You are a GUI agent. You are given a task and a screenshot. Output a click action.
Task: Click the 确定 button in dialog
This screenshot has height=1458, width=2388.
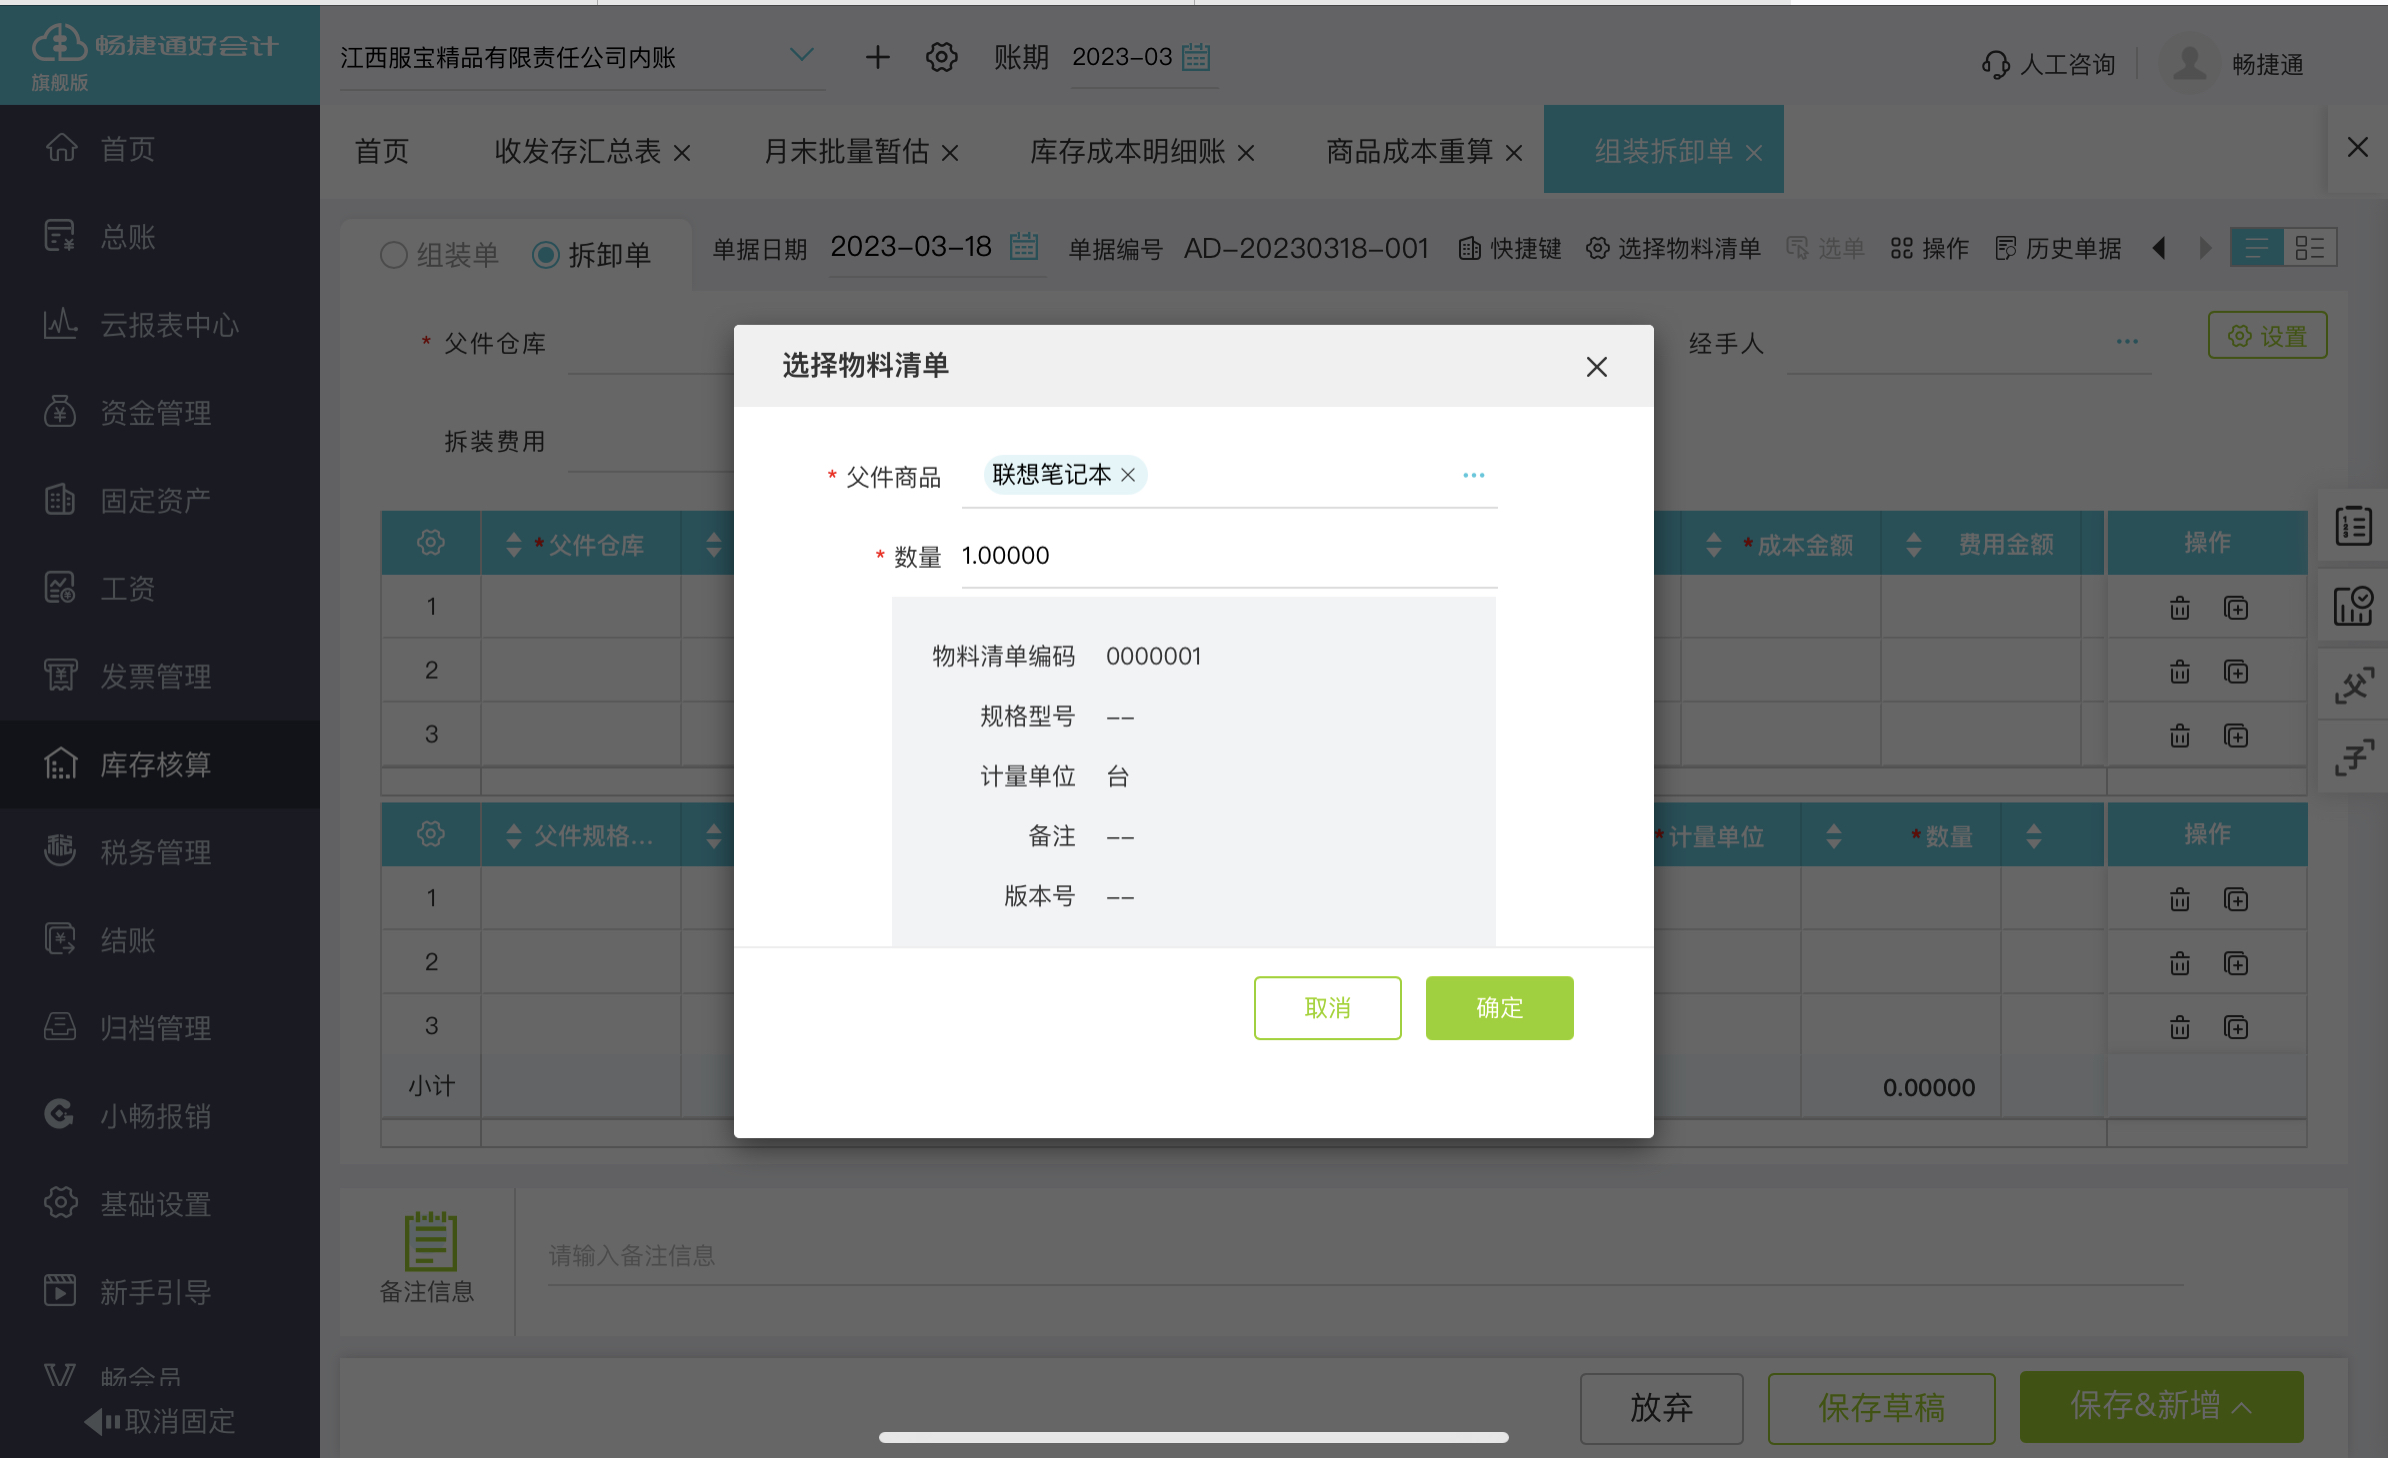[x=1499, y=1006]
